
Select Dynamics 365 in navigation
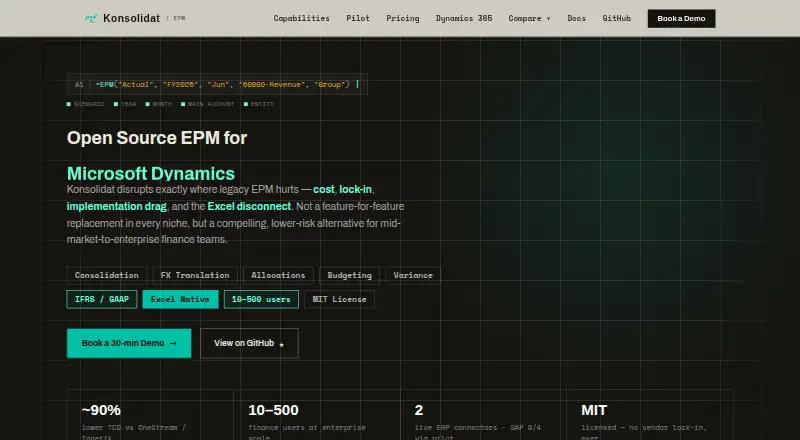(464, 18)
